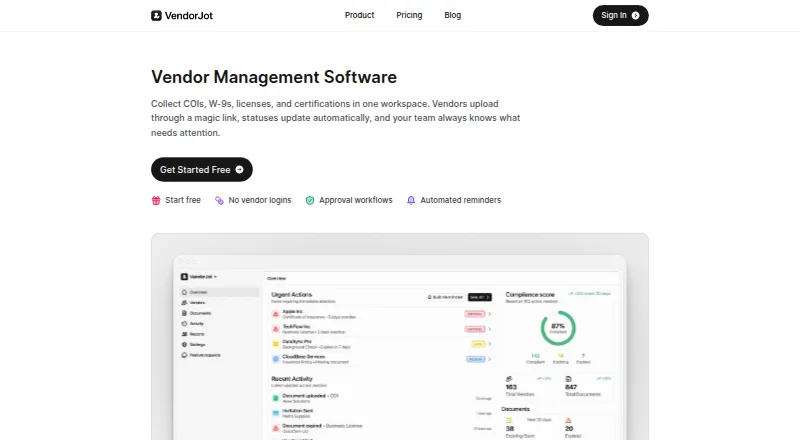The image size is (800, 440).
Task: Click the 87% compliance ring chart
Action: click(558, 328)
